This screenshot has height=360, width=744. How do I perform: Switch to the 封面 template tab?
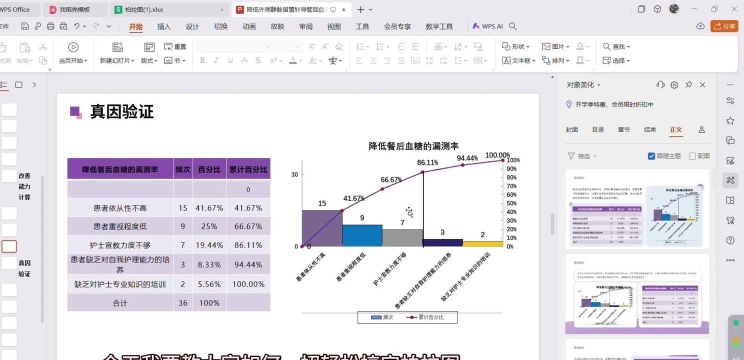click(x=572, y=129)
